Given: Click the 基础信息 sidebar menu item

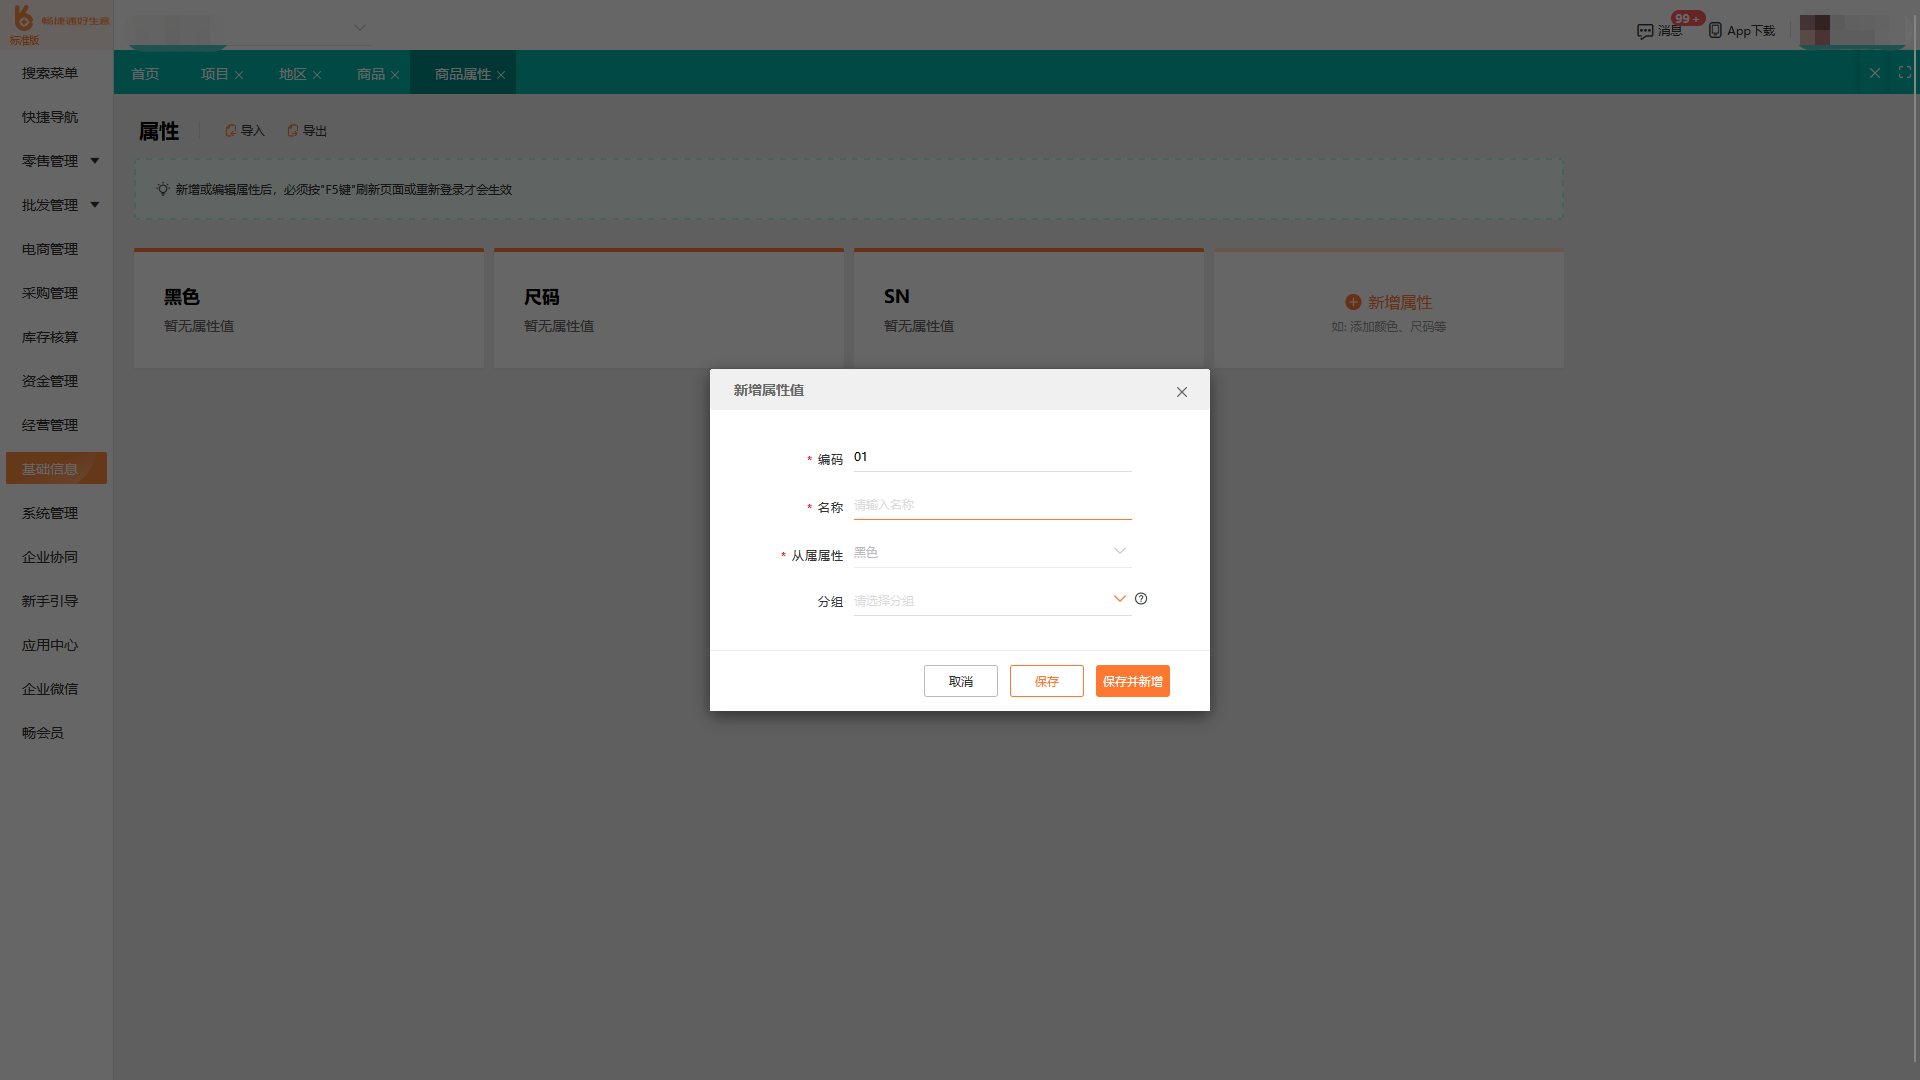Looking at the screenshot, I should tap(55, 468).
